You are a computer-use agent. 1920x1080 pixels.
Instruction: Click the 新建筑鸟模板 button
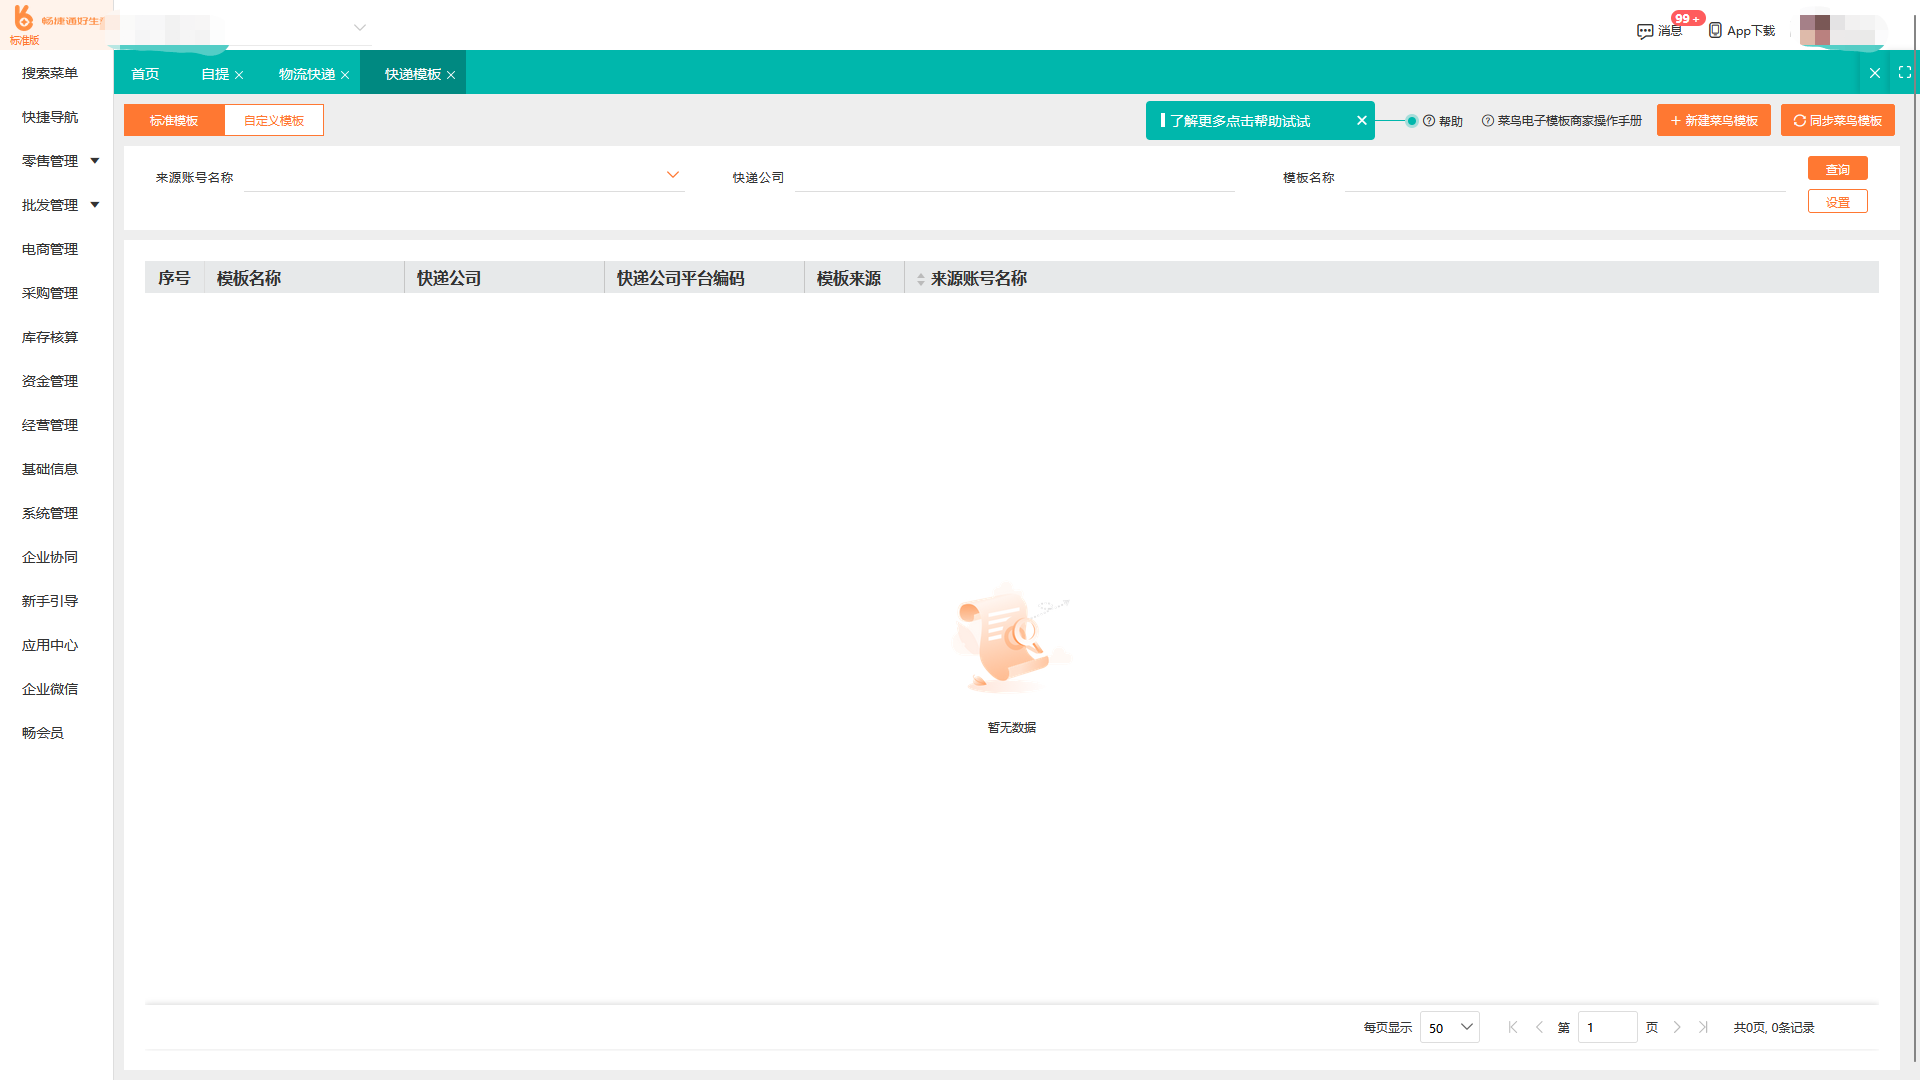point(1714,121)
